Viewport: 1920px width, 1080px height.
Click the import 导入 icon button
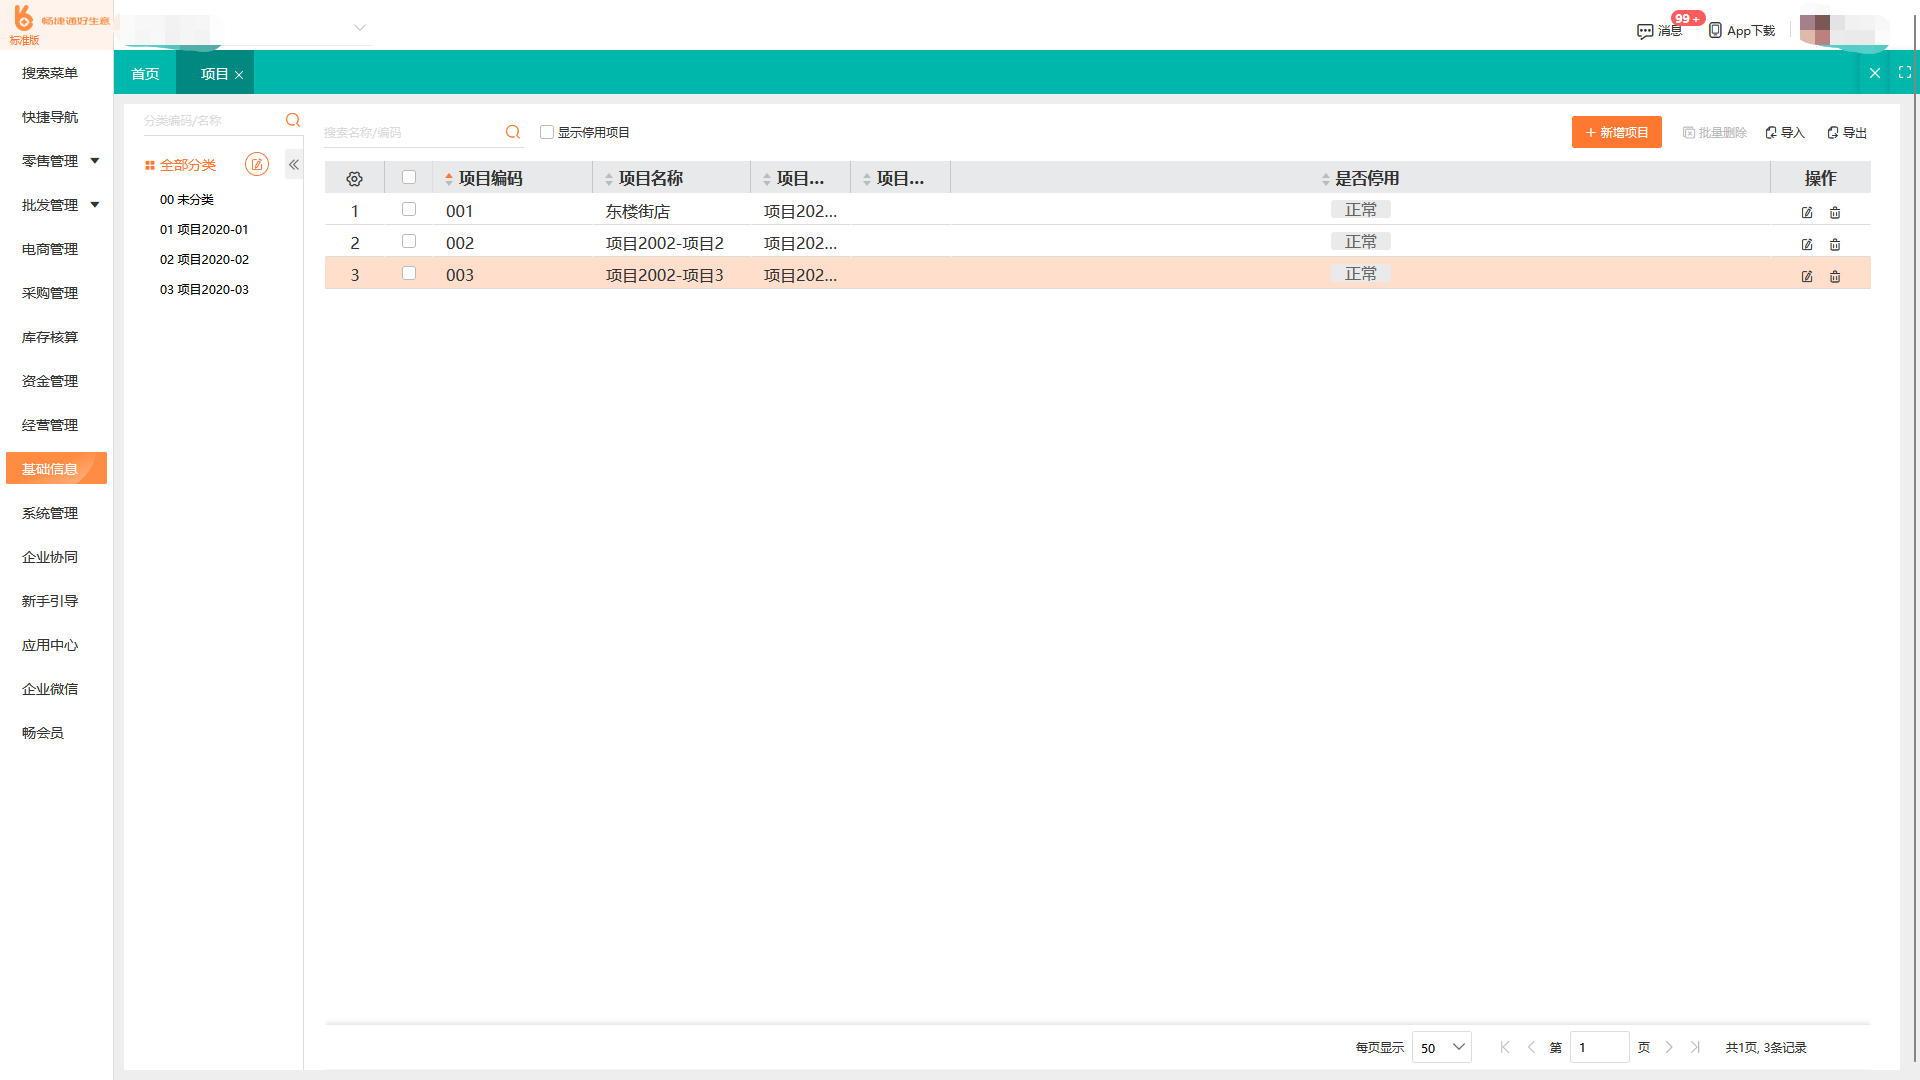click(x=1787, y=132)
